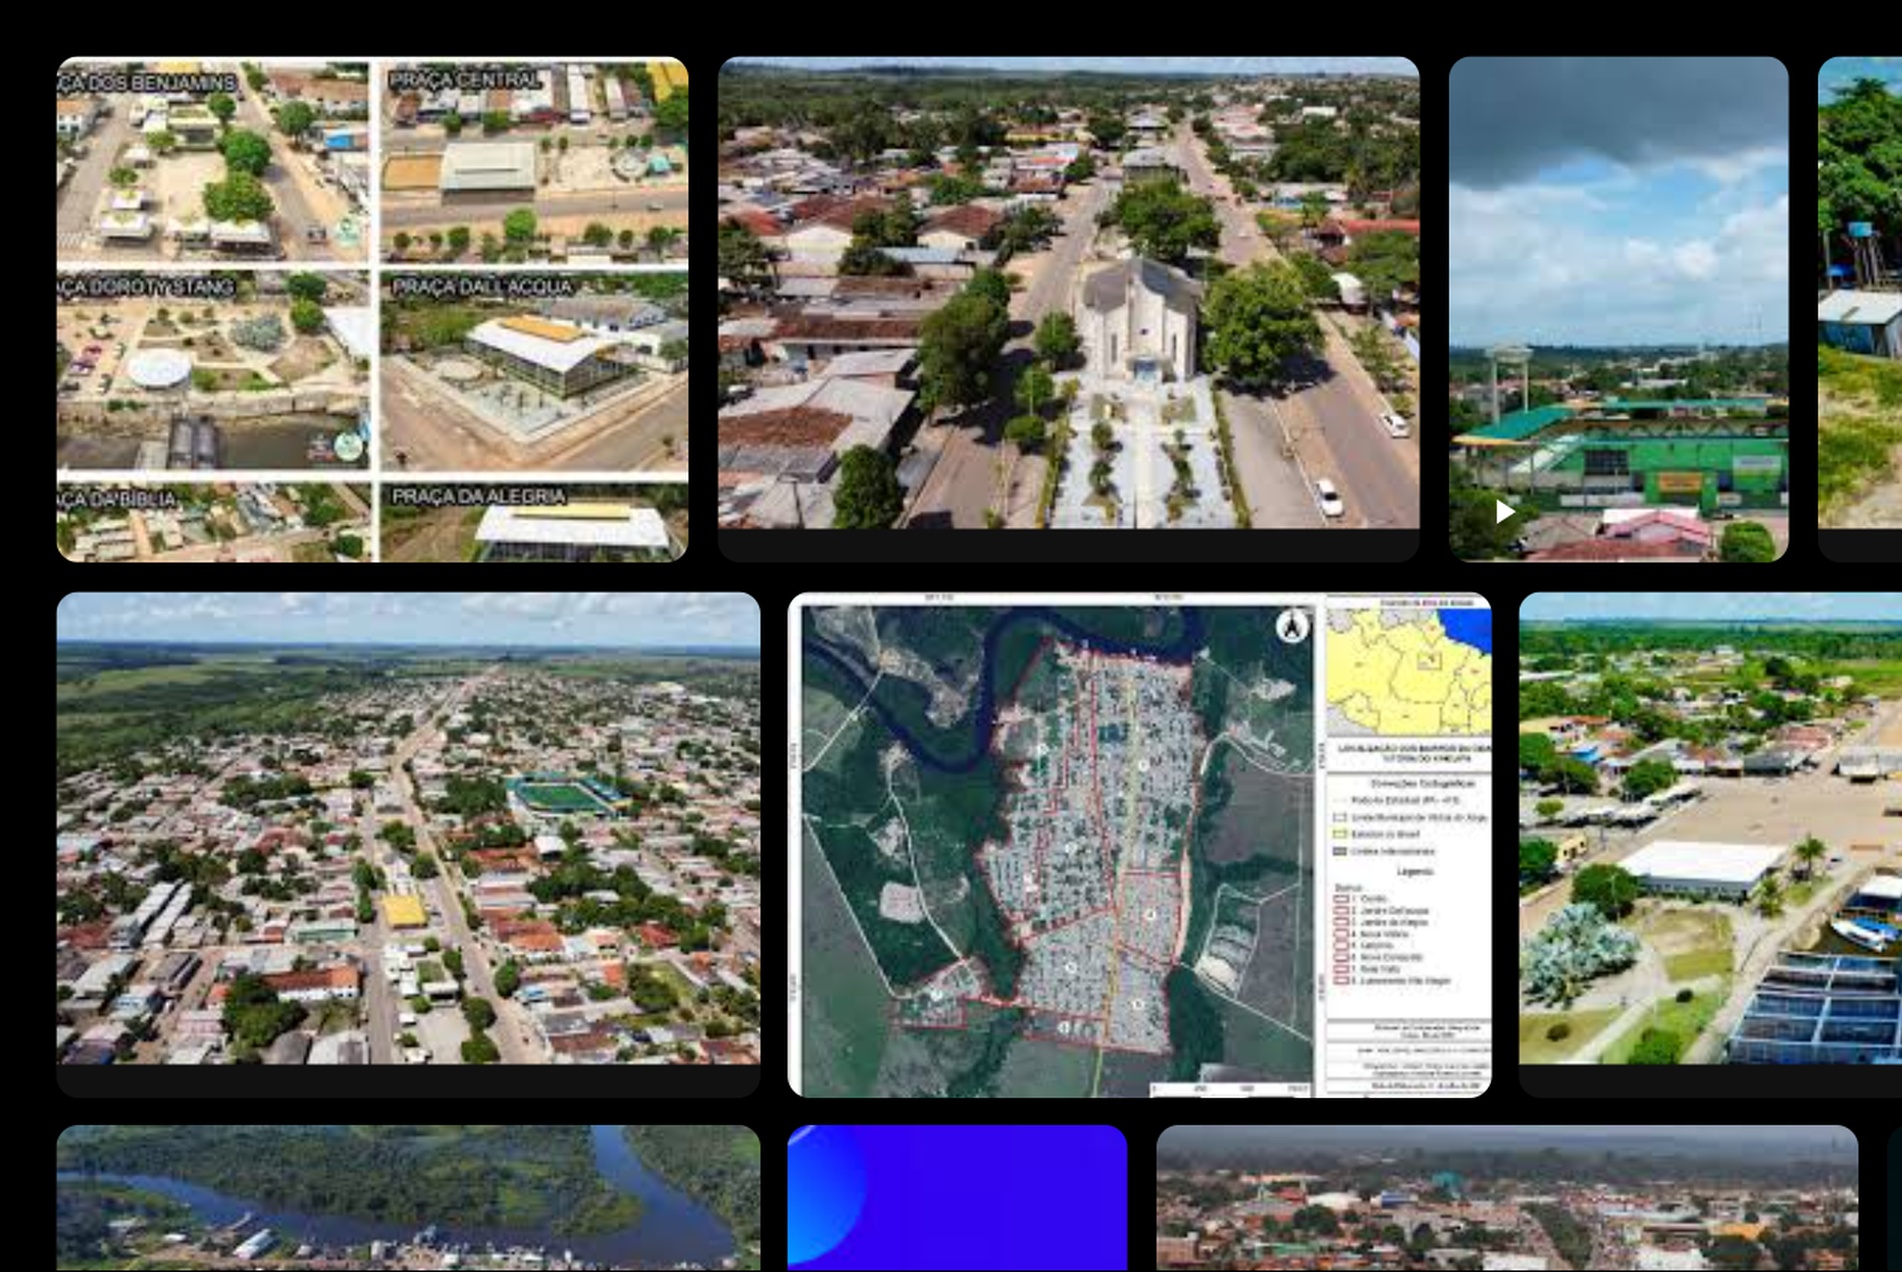Screen dimensions: 1902x1272
Task: Open the riverside port photo with boats
Action: click(x=1710, y=828)
